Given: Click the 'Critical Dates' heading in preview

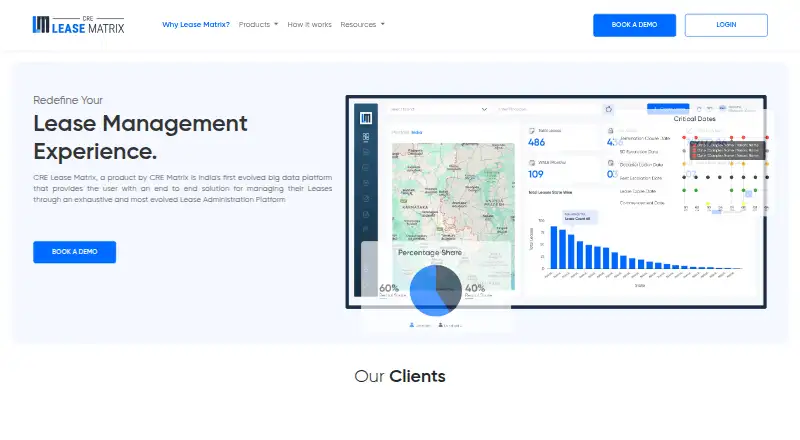Looking at the screenshot, I should tap(694, 119).
